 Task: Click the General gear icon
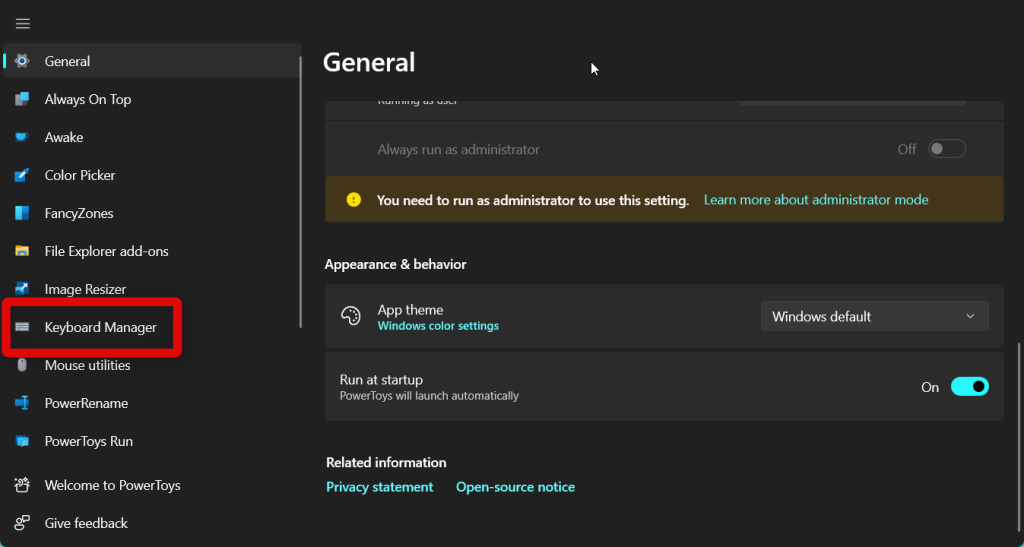point(22,61)
